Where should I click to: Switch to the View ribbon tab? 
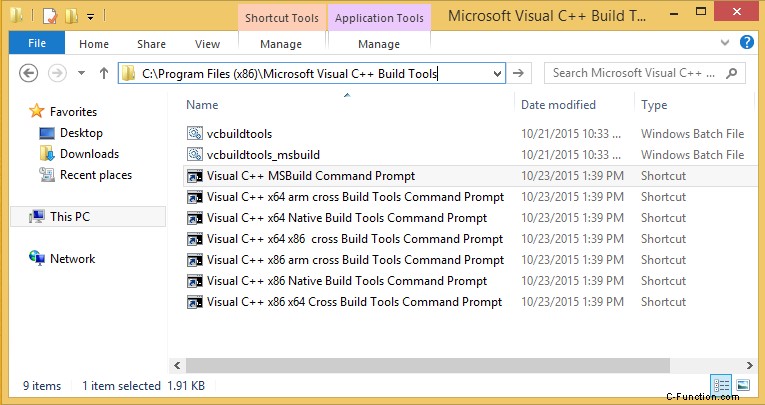pyautogui.click(x=207, y=44)
